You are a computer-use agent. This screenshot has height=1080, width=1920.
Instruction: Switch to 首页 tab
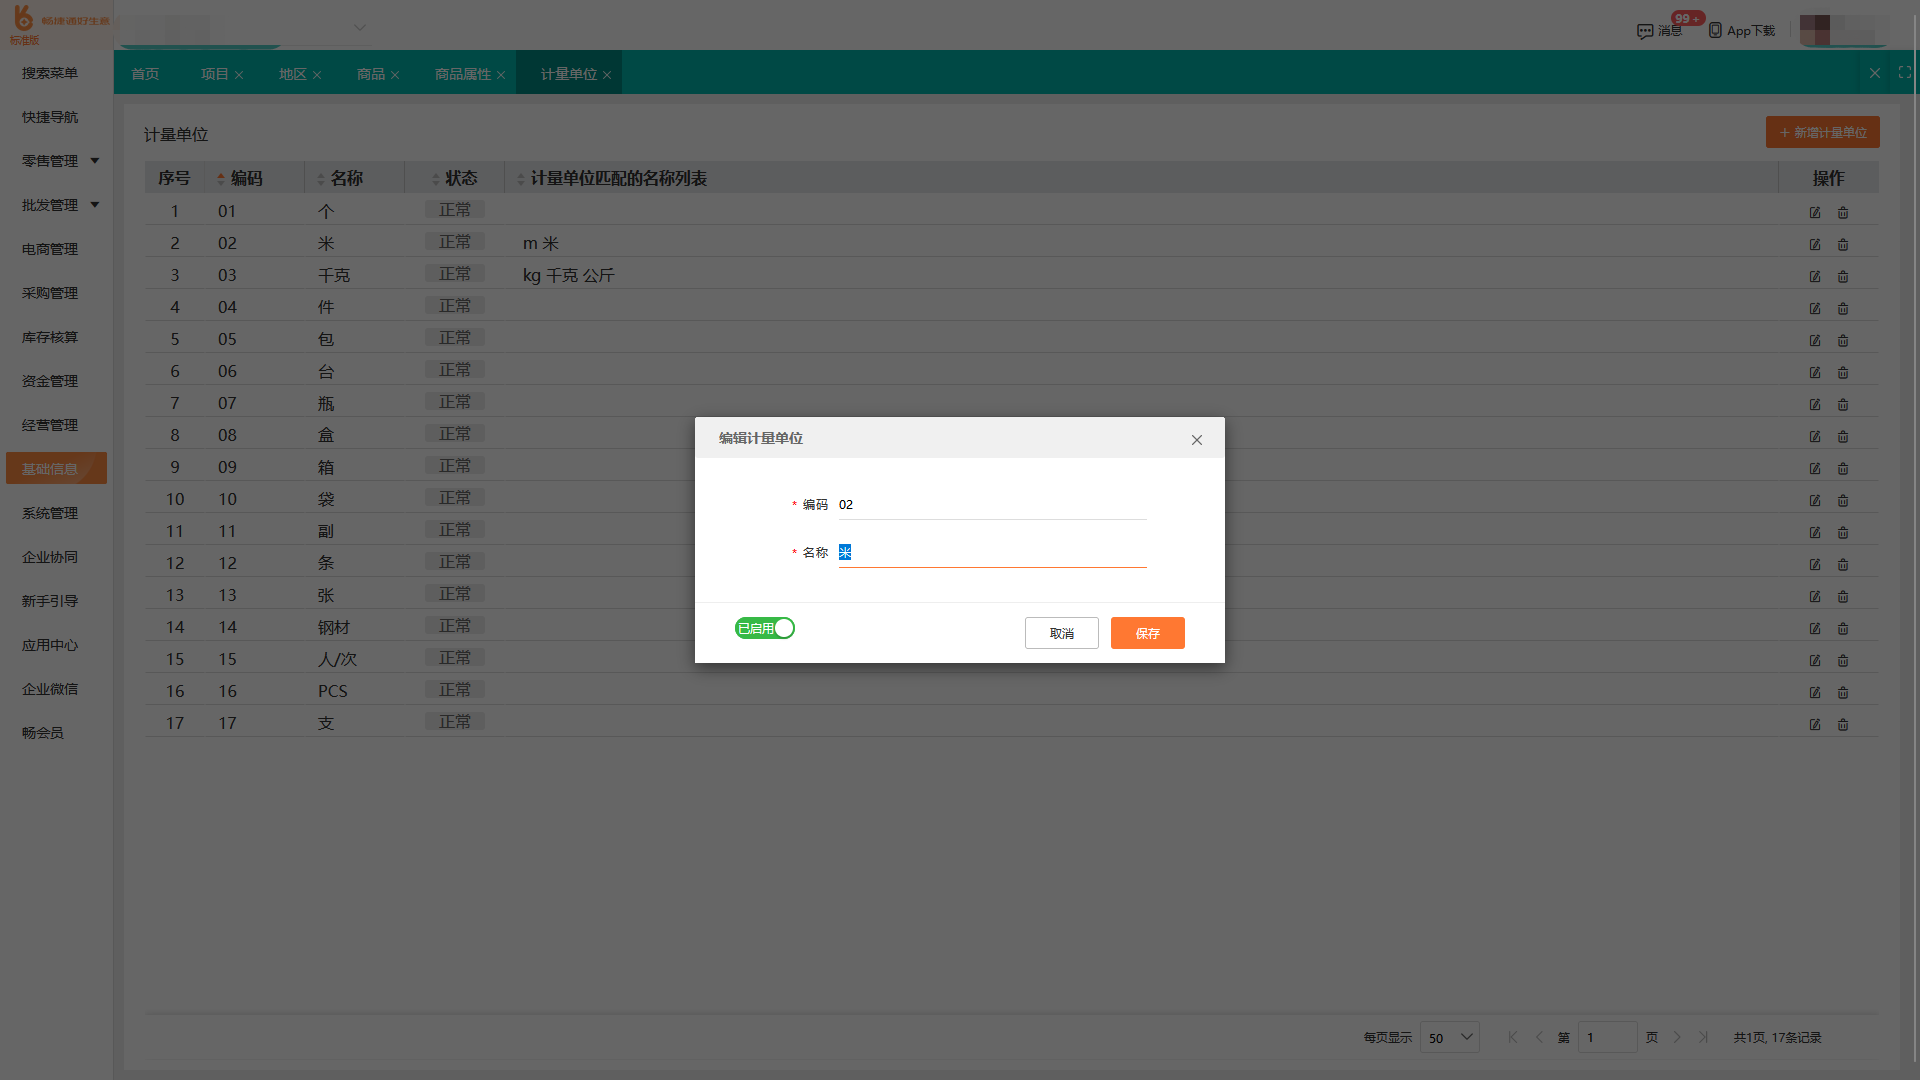145,74
